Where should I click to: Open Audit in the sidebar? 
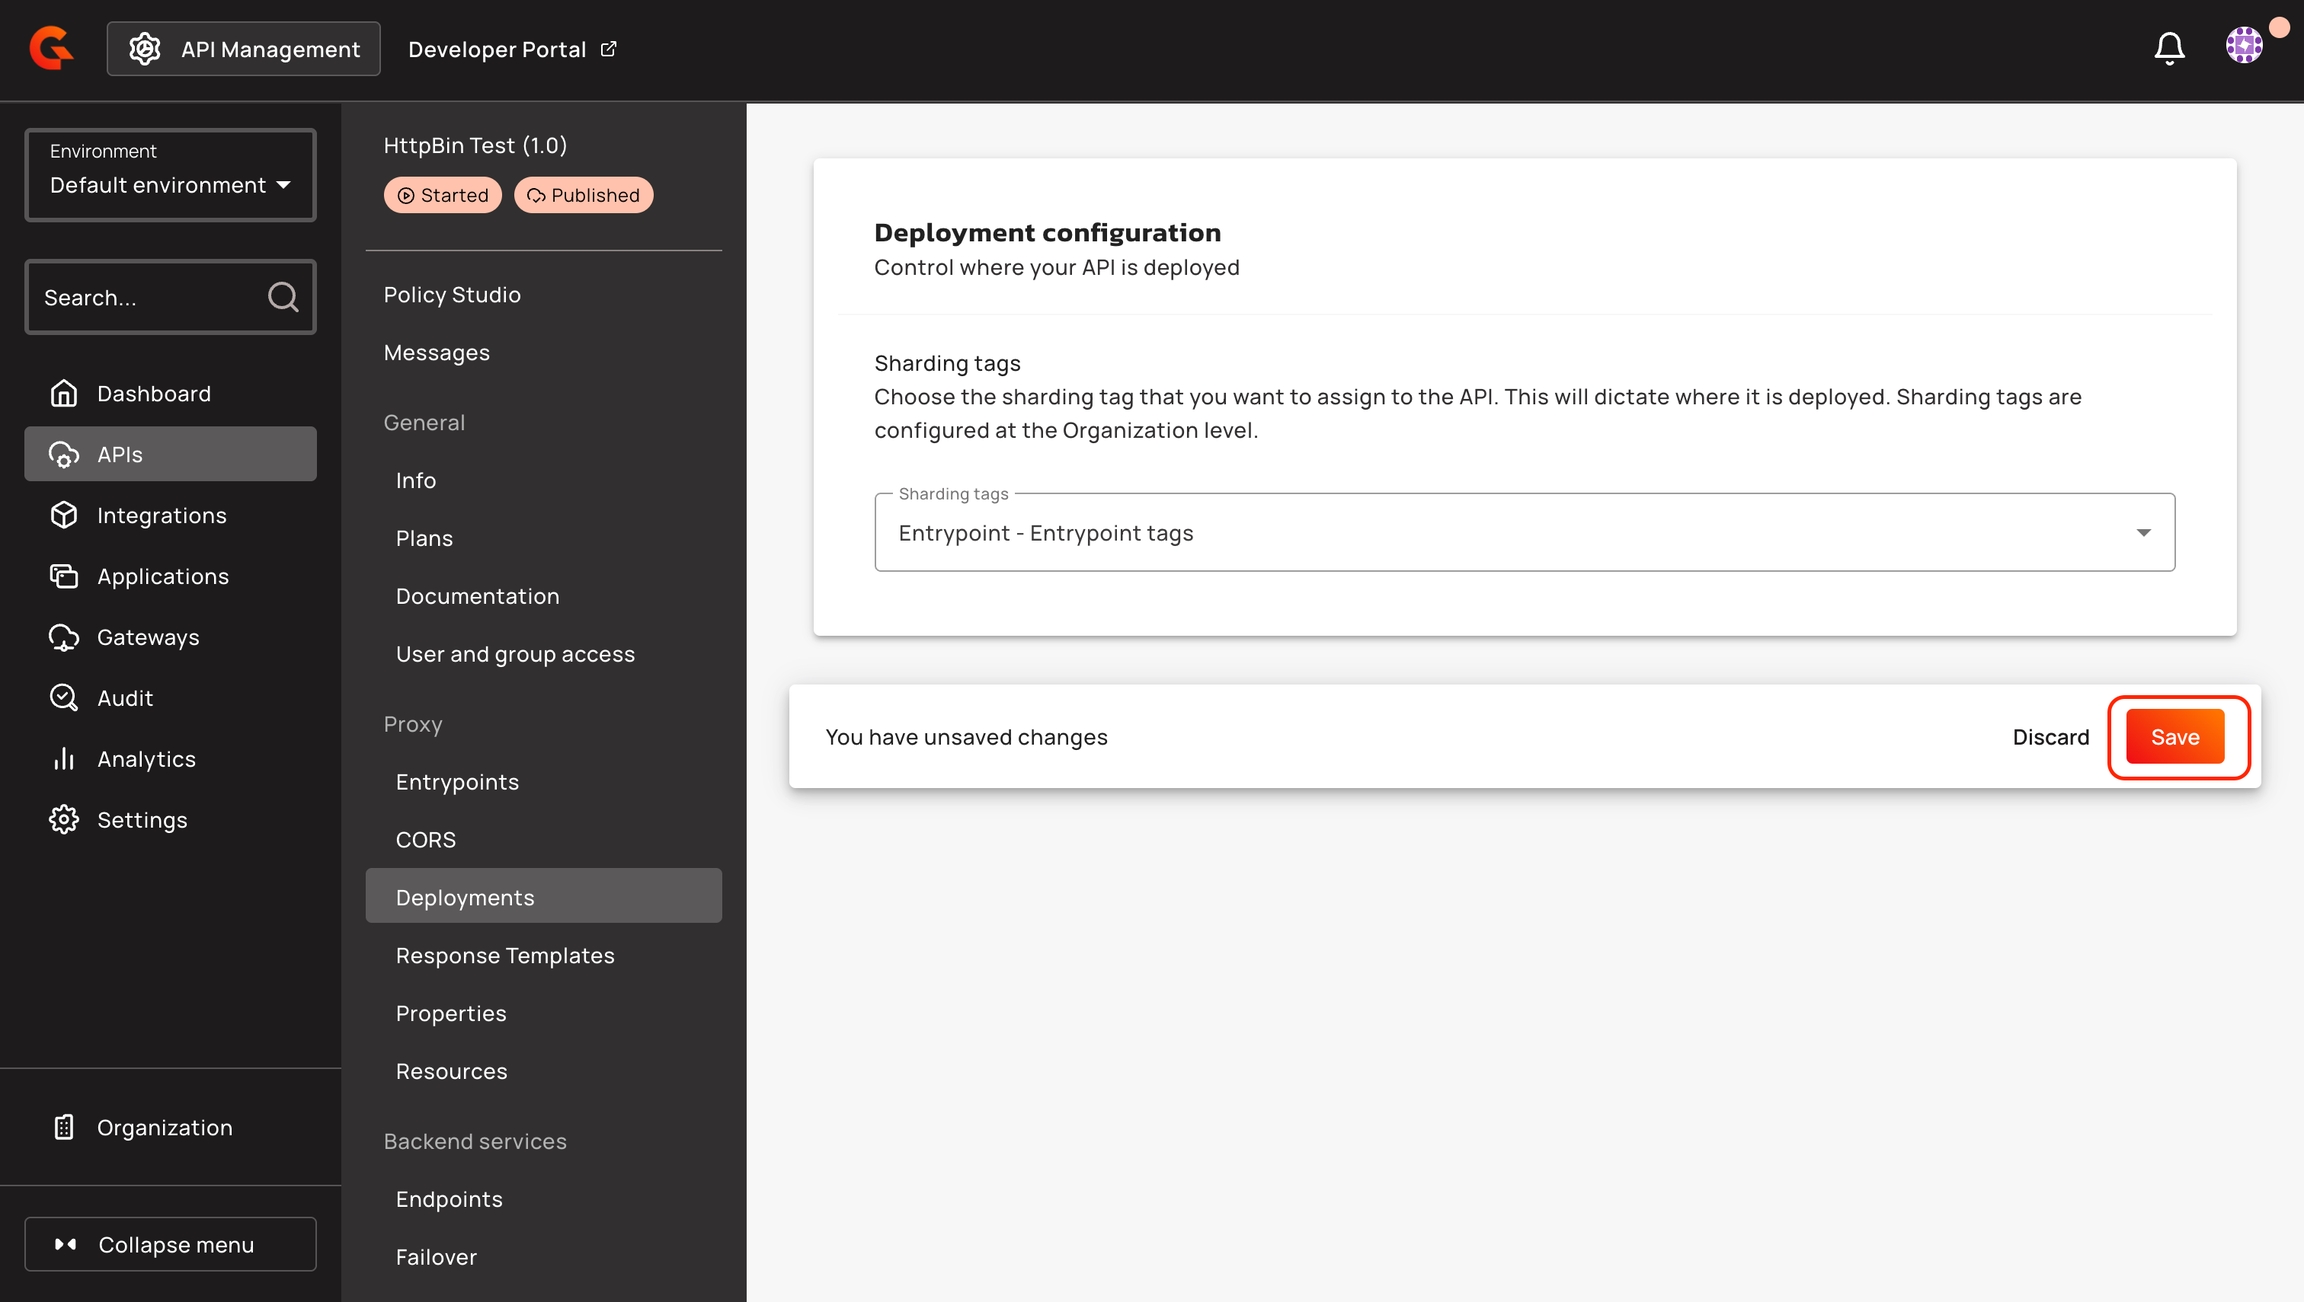click(x=124, y=698)
